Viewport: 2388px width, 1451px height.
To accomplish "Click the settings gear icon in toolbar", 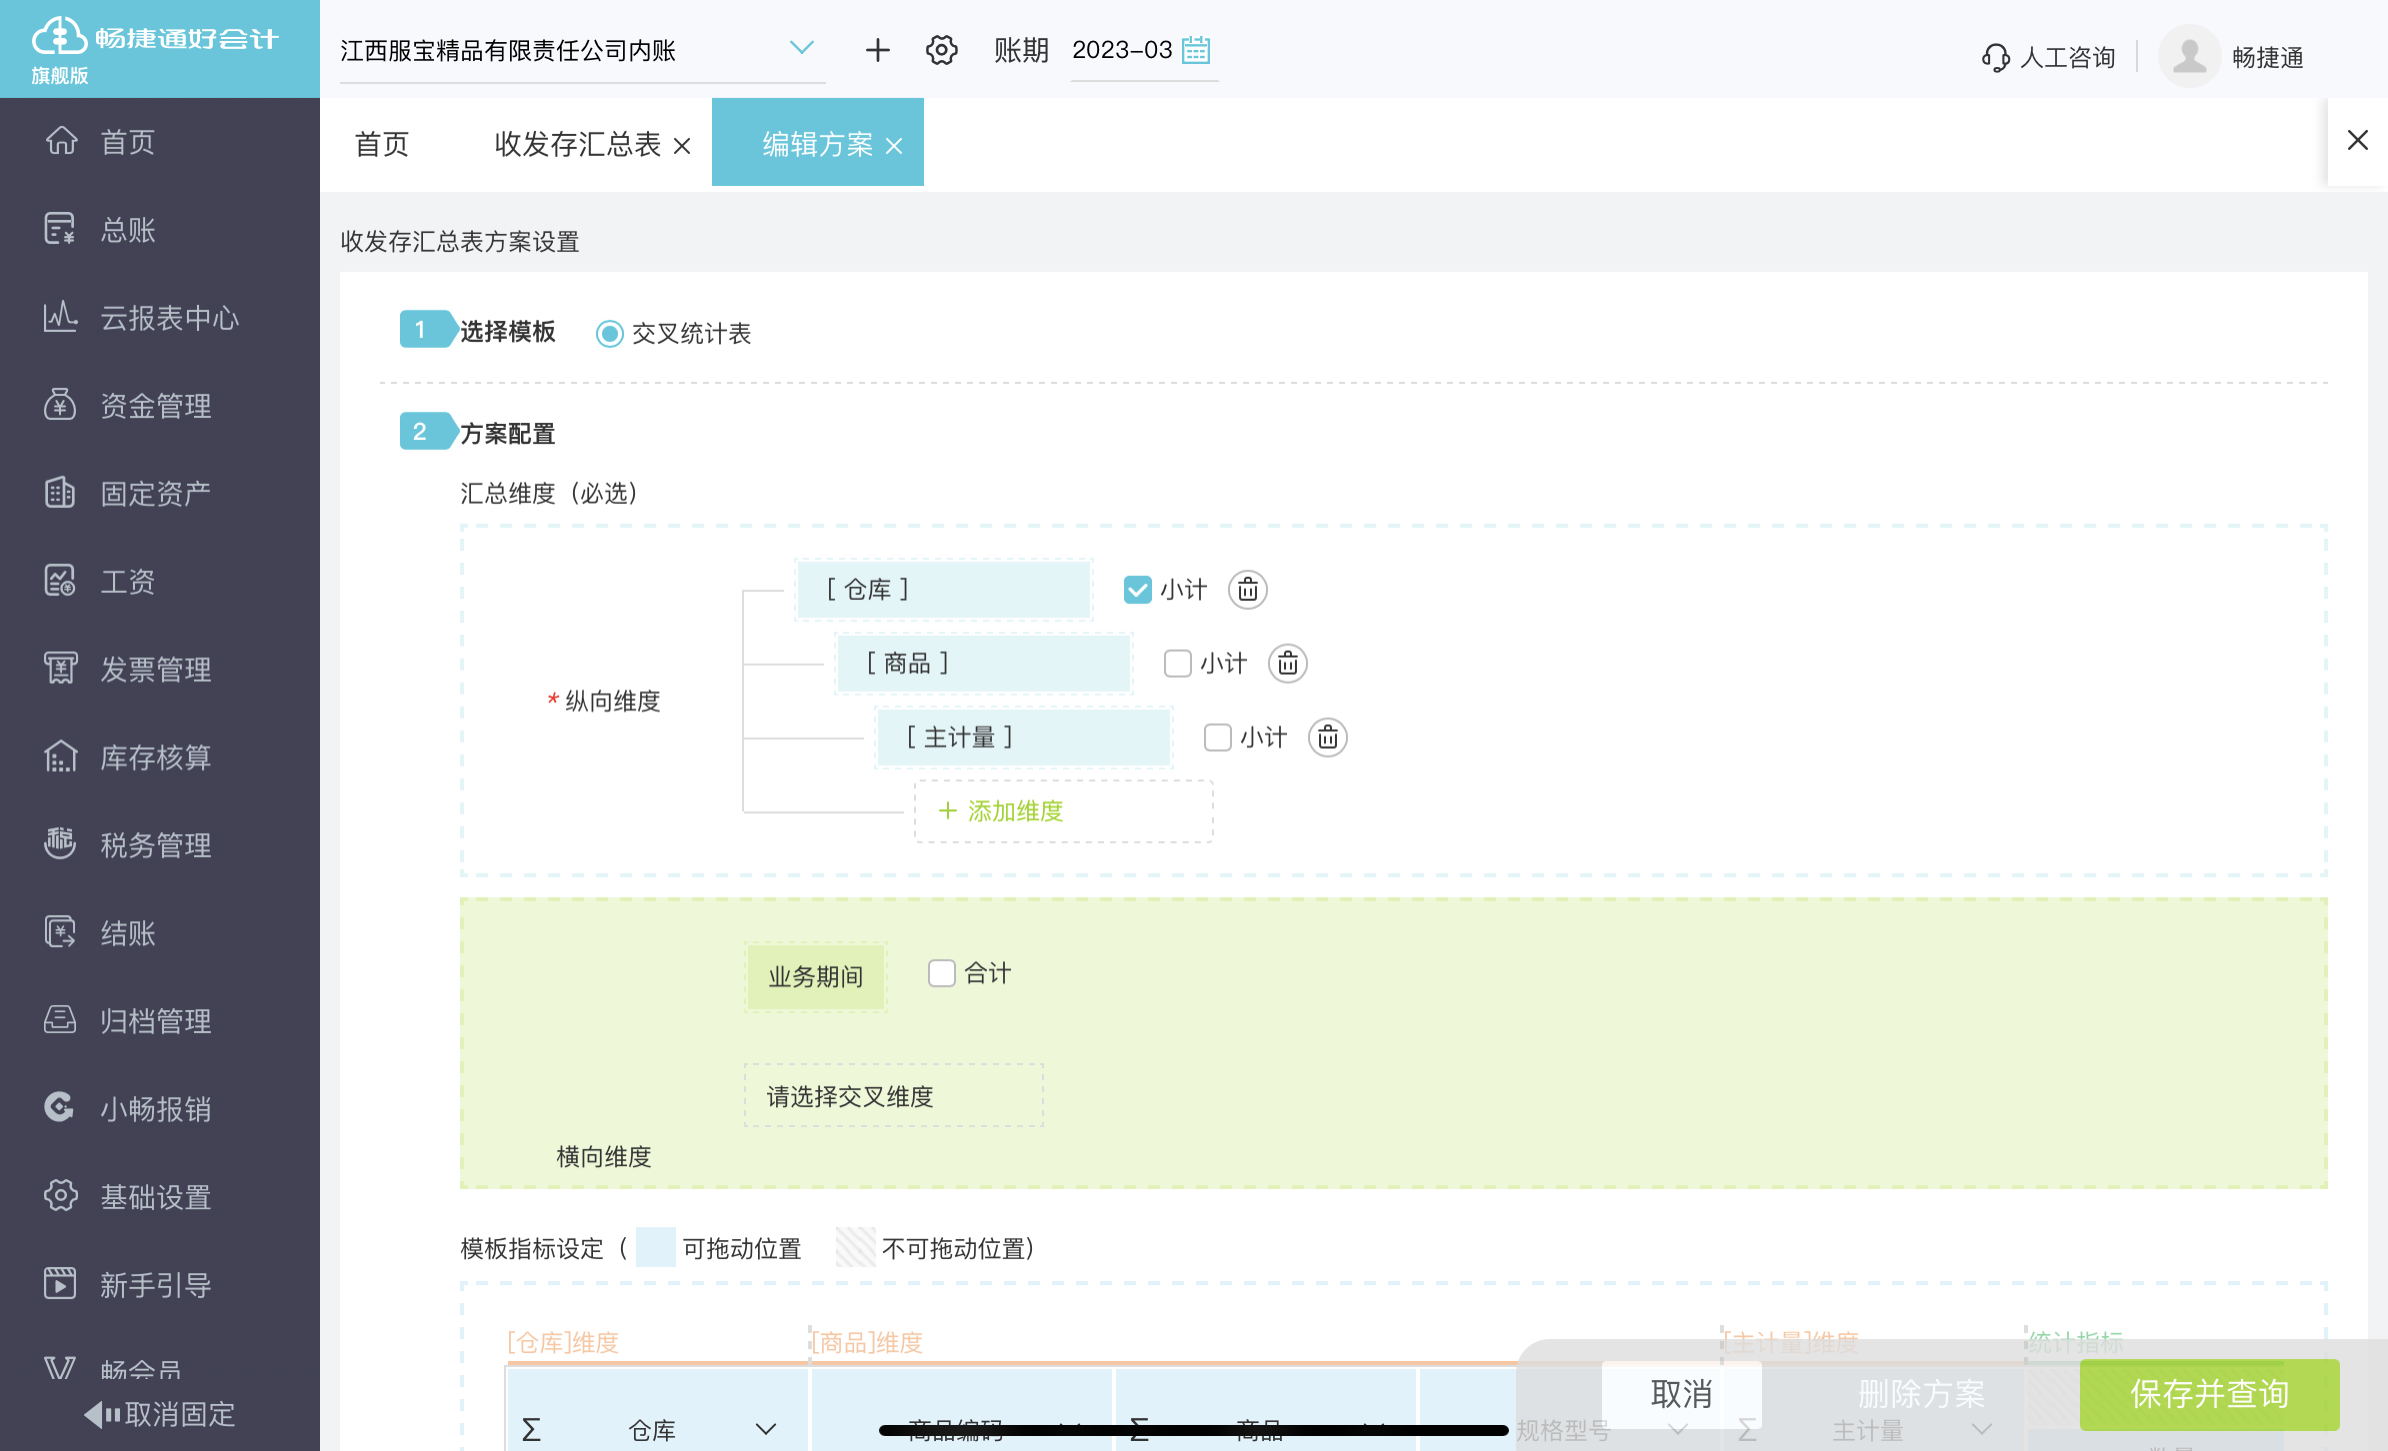I will (942, 49).
